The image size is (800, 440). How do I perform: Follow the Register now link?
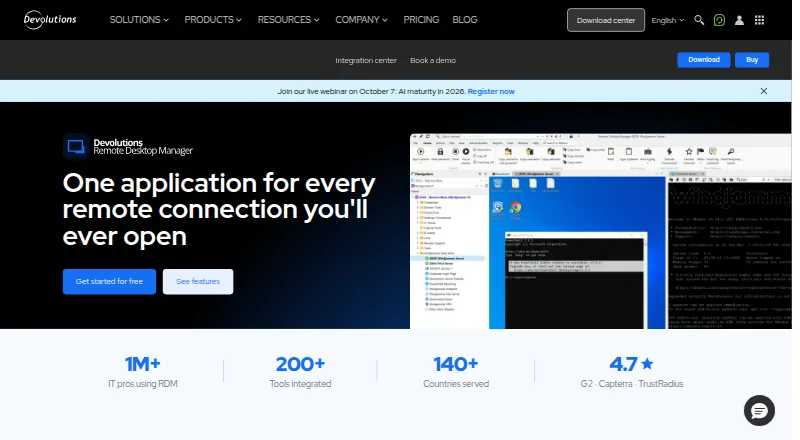[491, 91]
